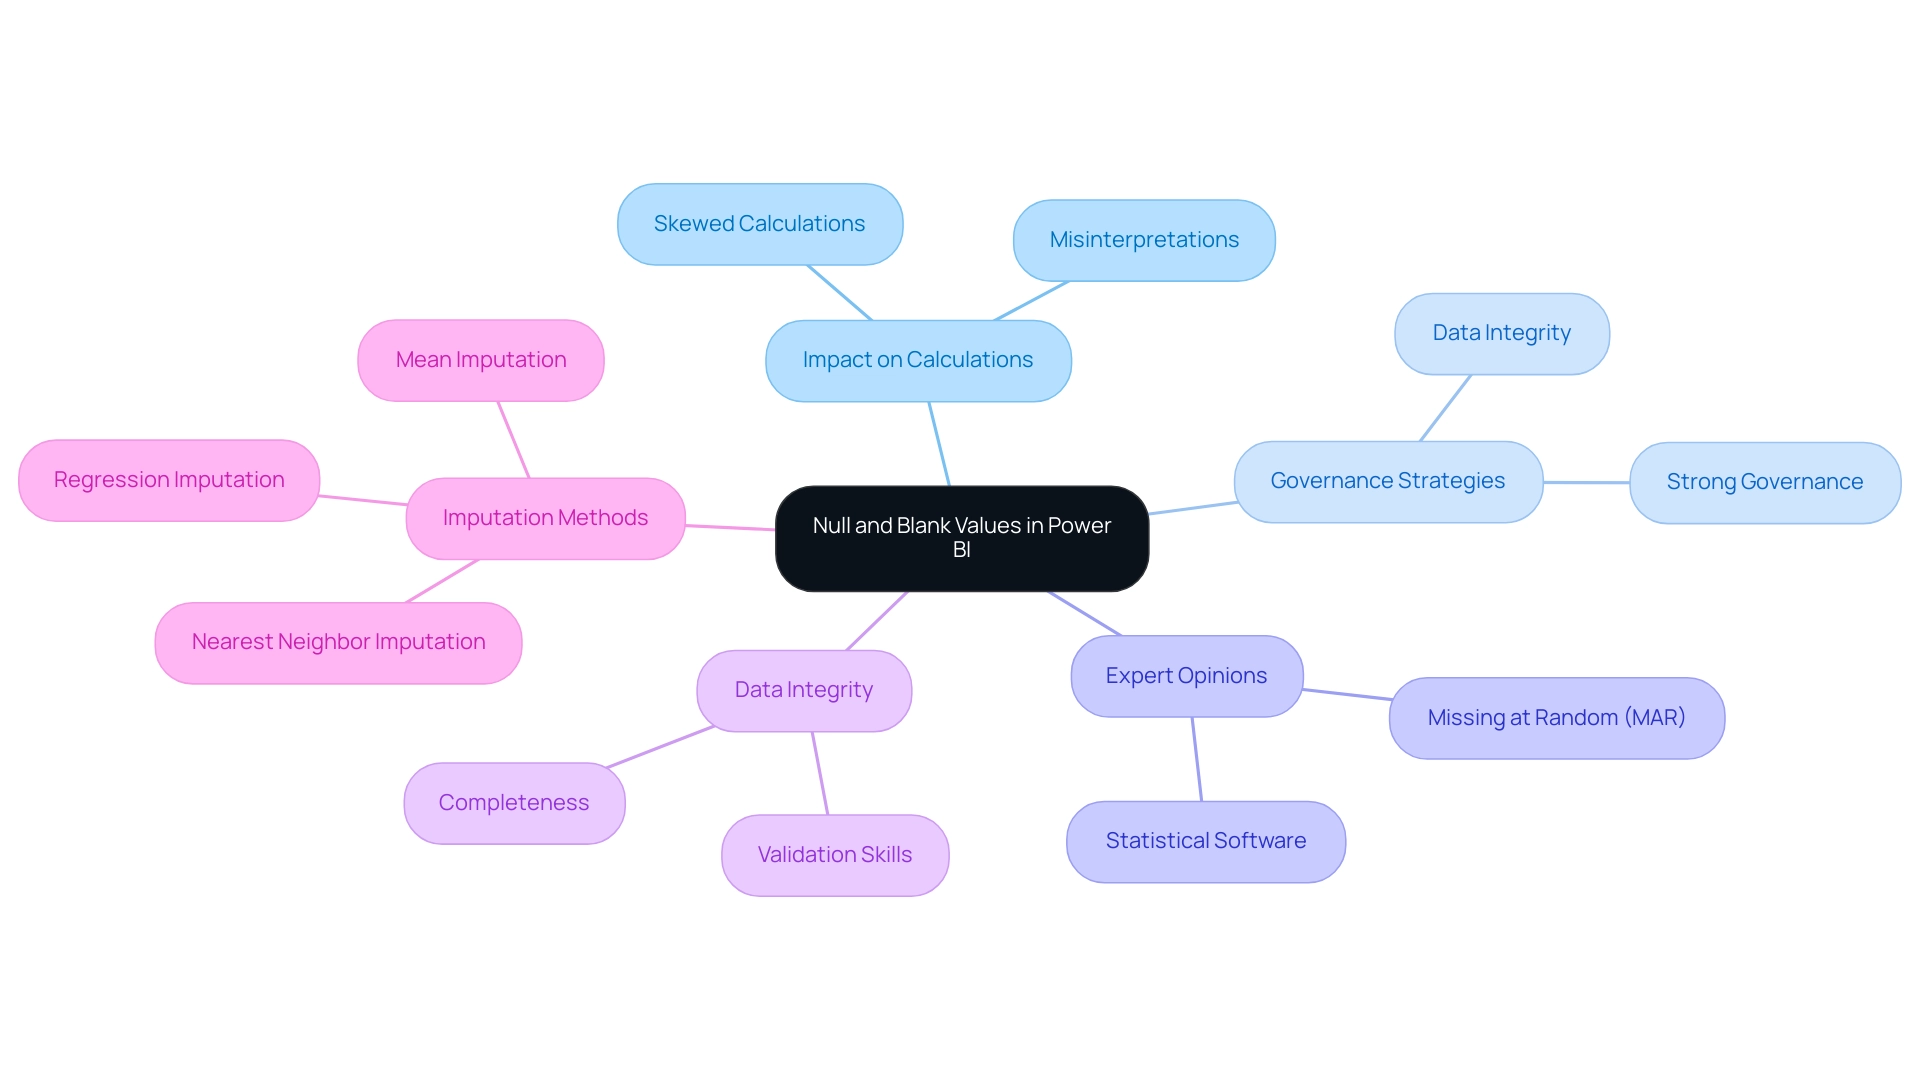Select the 'Data Integrity' purple node
The image size is (1920, 1083).
click(804, 689)
